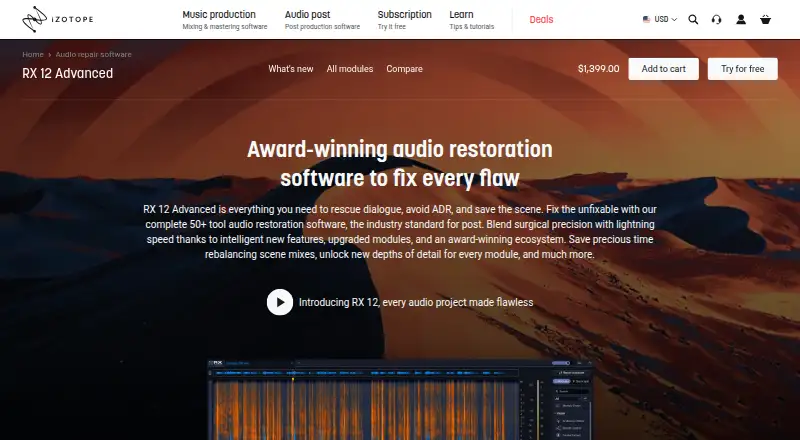Open the search magnifier icon
This screenshot has height=440, width=800.
pos(693,19)
